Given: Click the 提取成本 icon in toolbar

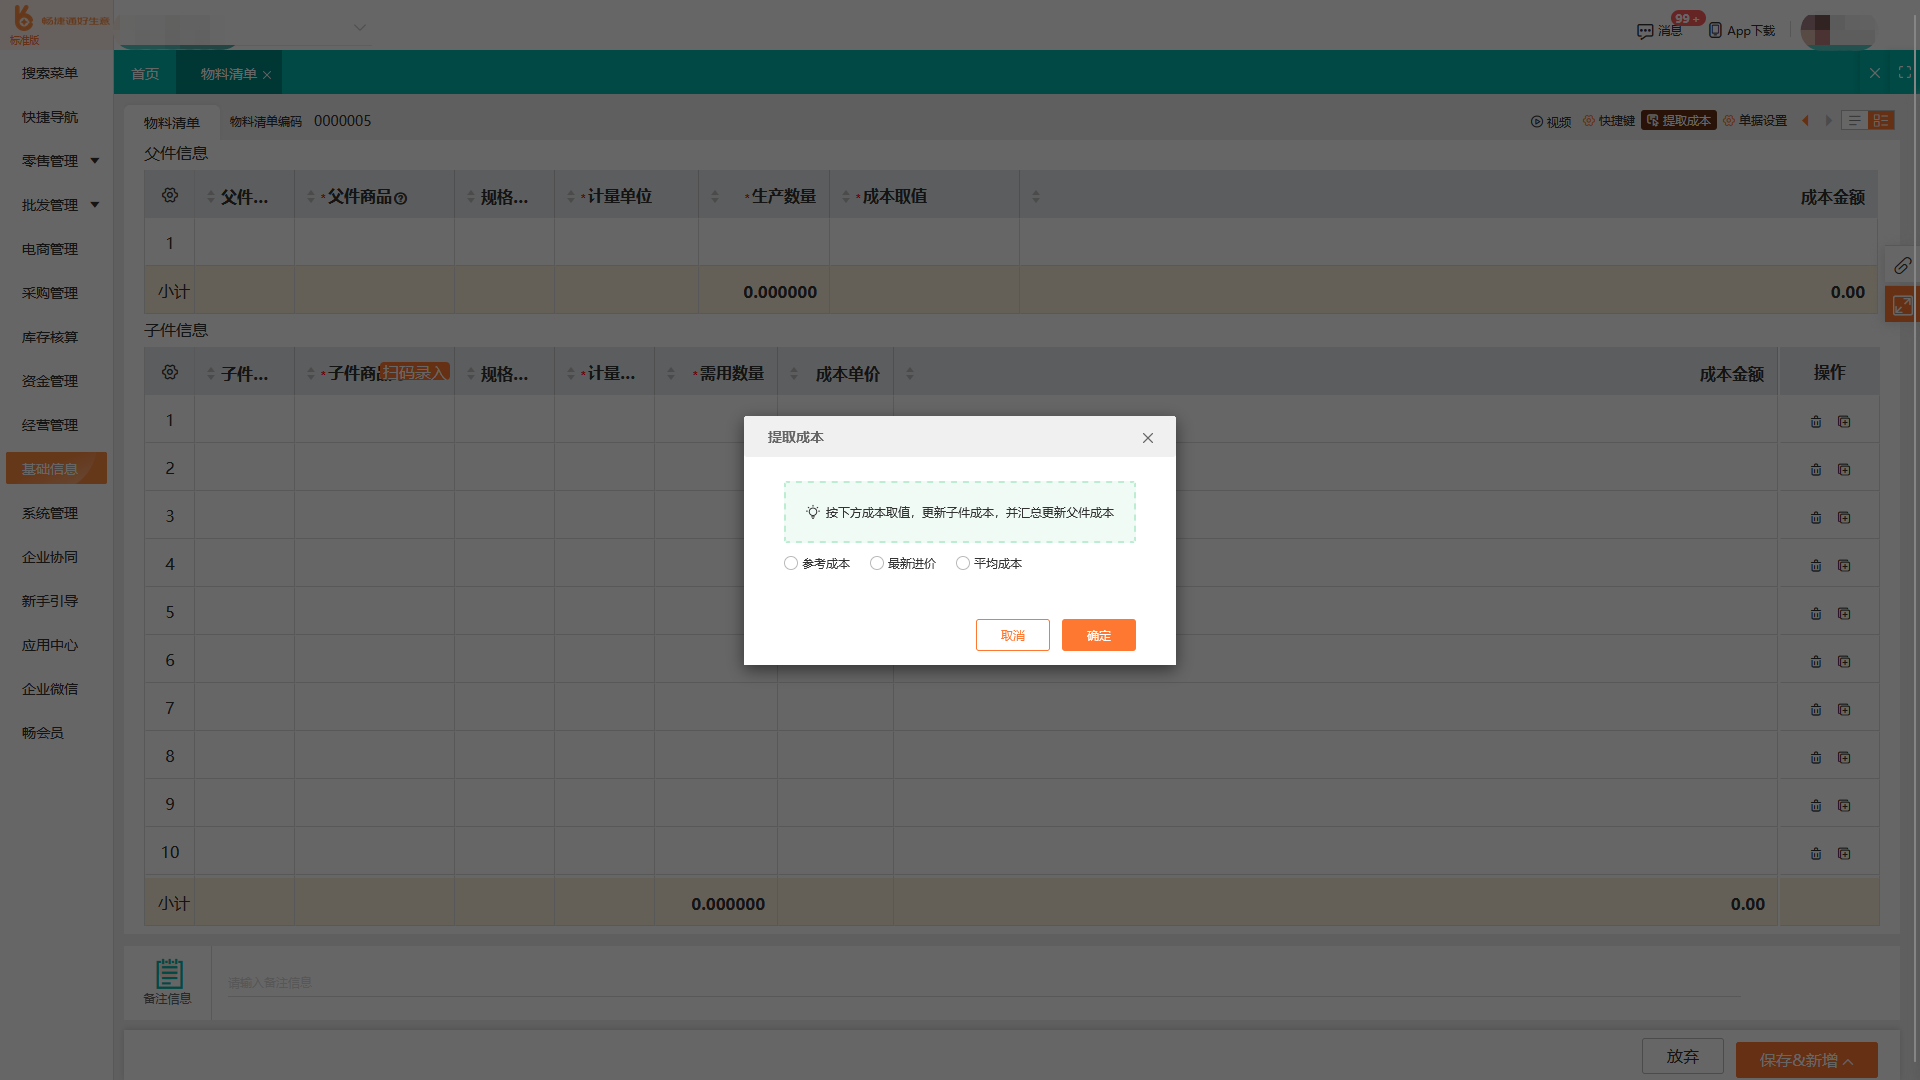Looking at the screenshot, I should click(1677, 120).
